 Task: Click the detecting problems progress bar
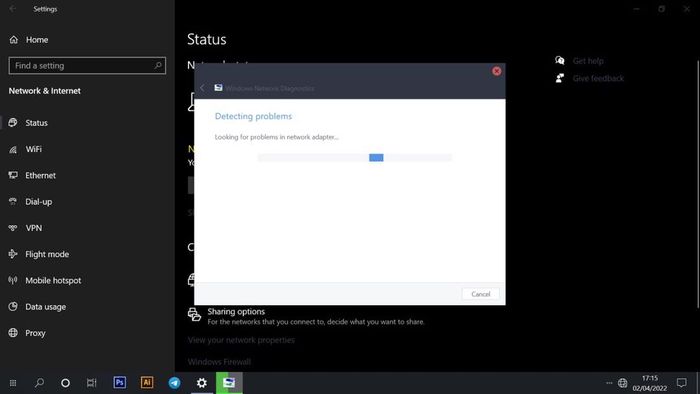[x=354, y=158]
